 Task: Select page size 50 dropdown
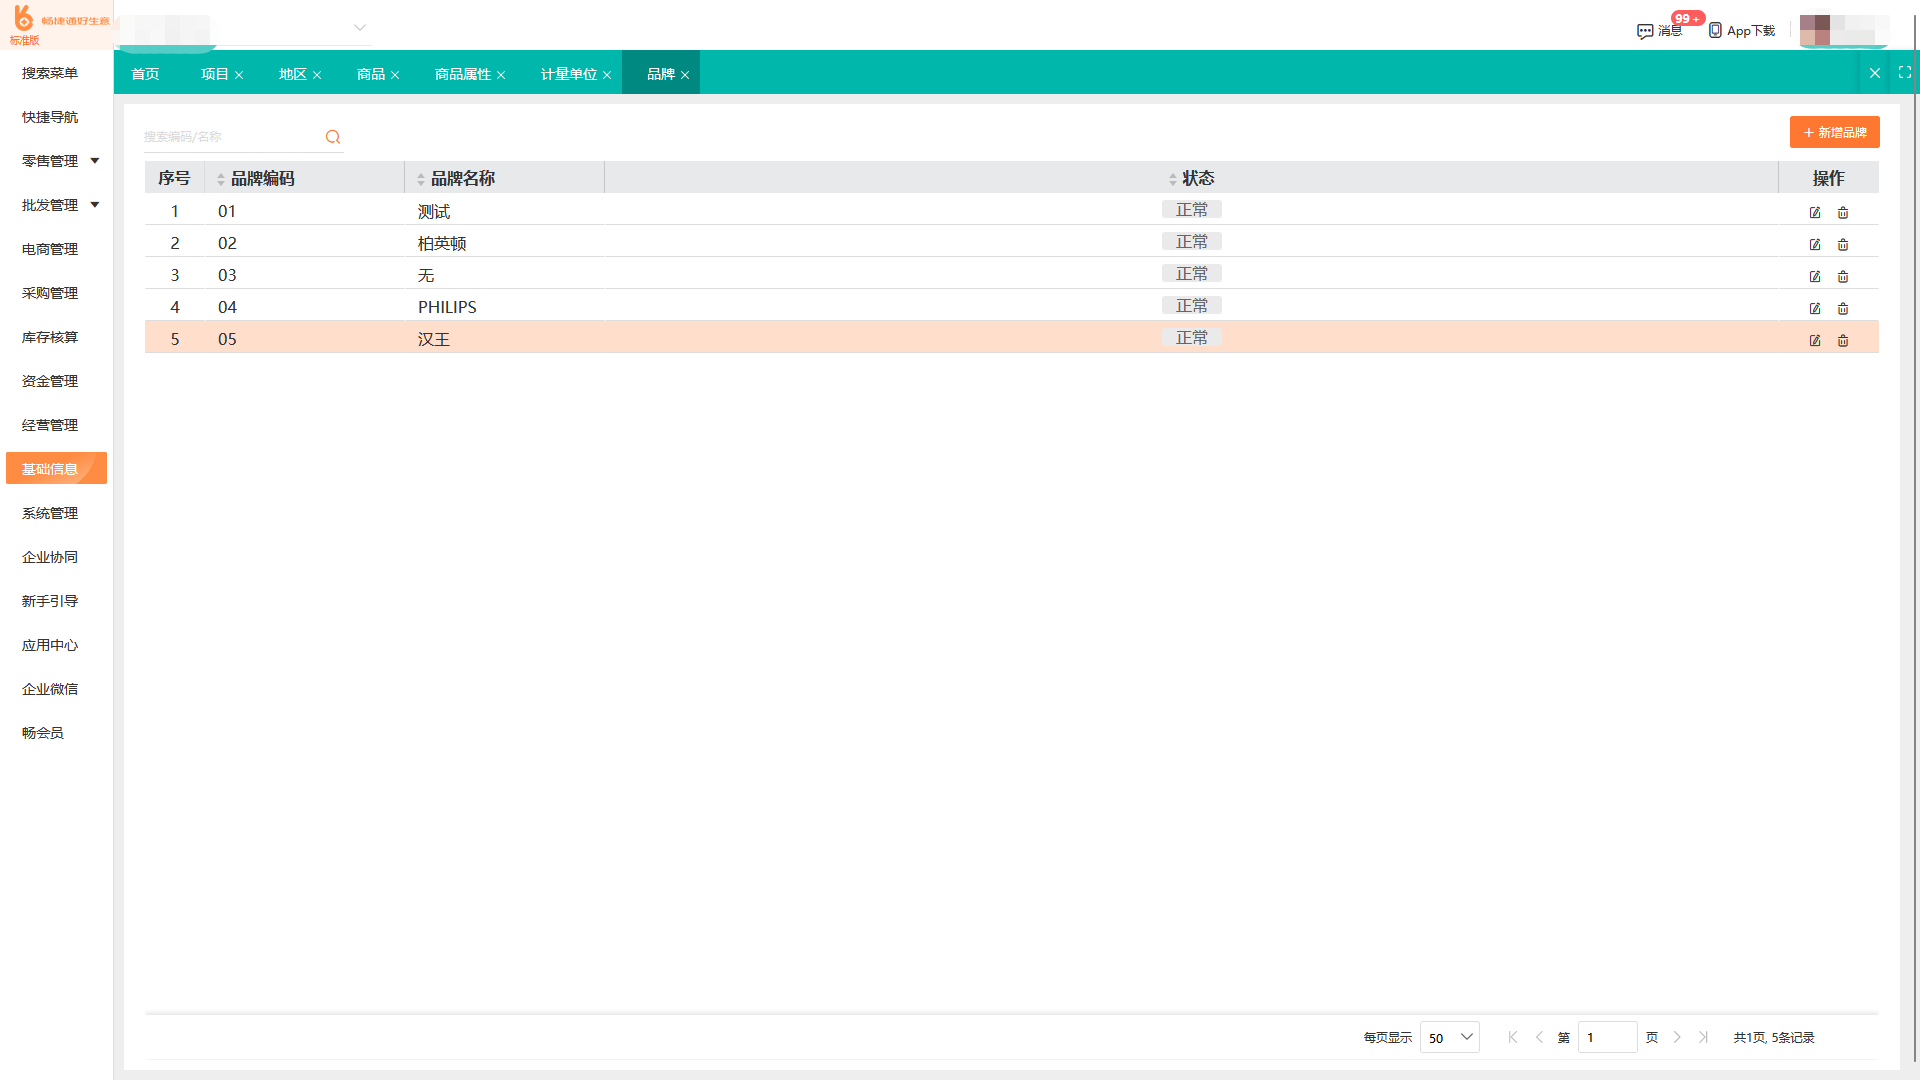coord(1449,1038)
